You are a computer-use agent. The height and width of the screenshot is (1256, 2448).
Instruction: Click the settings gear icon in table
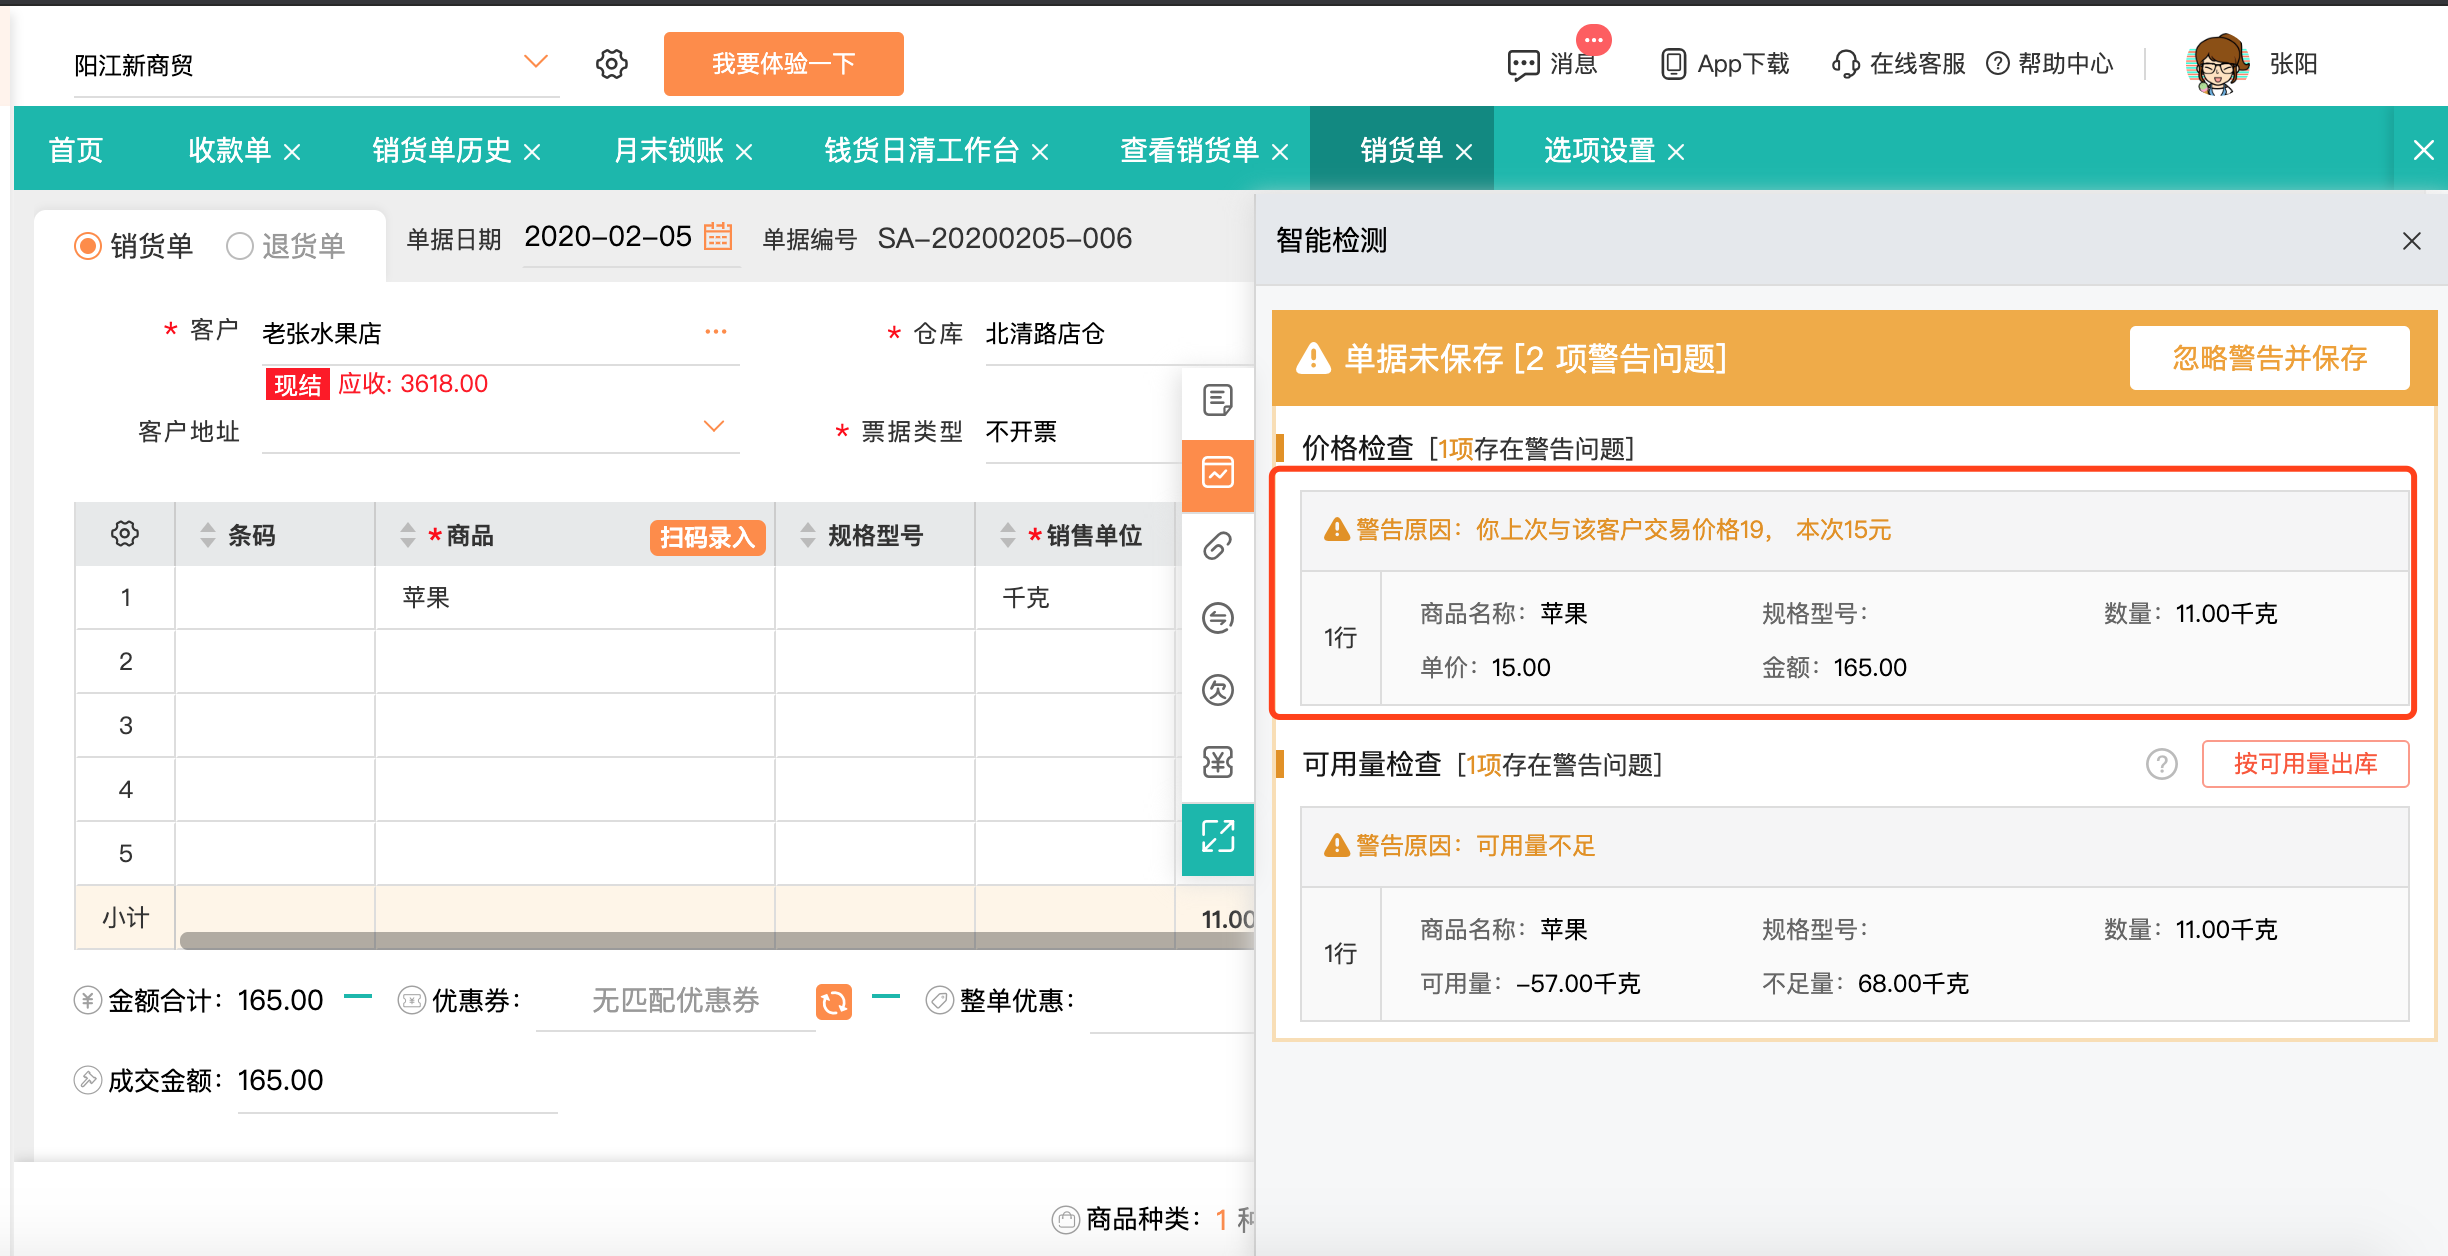(123, 533)
